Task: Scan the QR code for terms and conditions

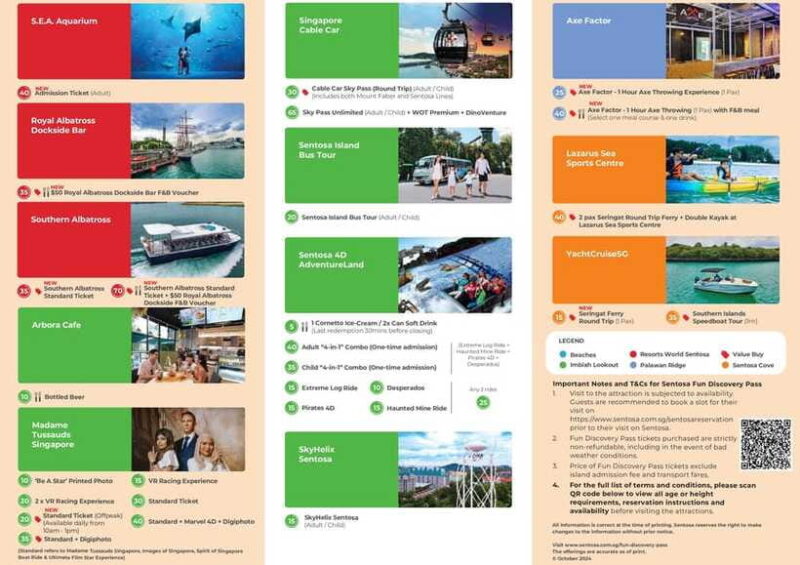Action: [765, 444]
